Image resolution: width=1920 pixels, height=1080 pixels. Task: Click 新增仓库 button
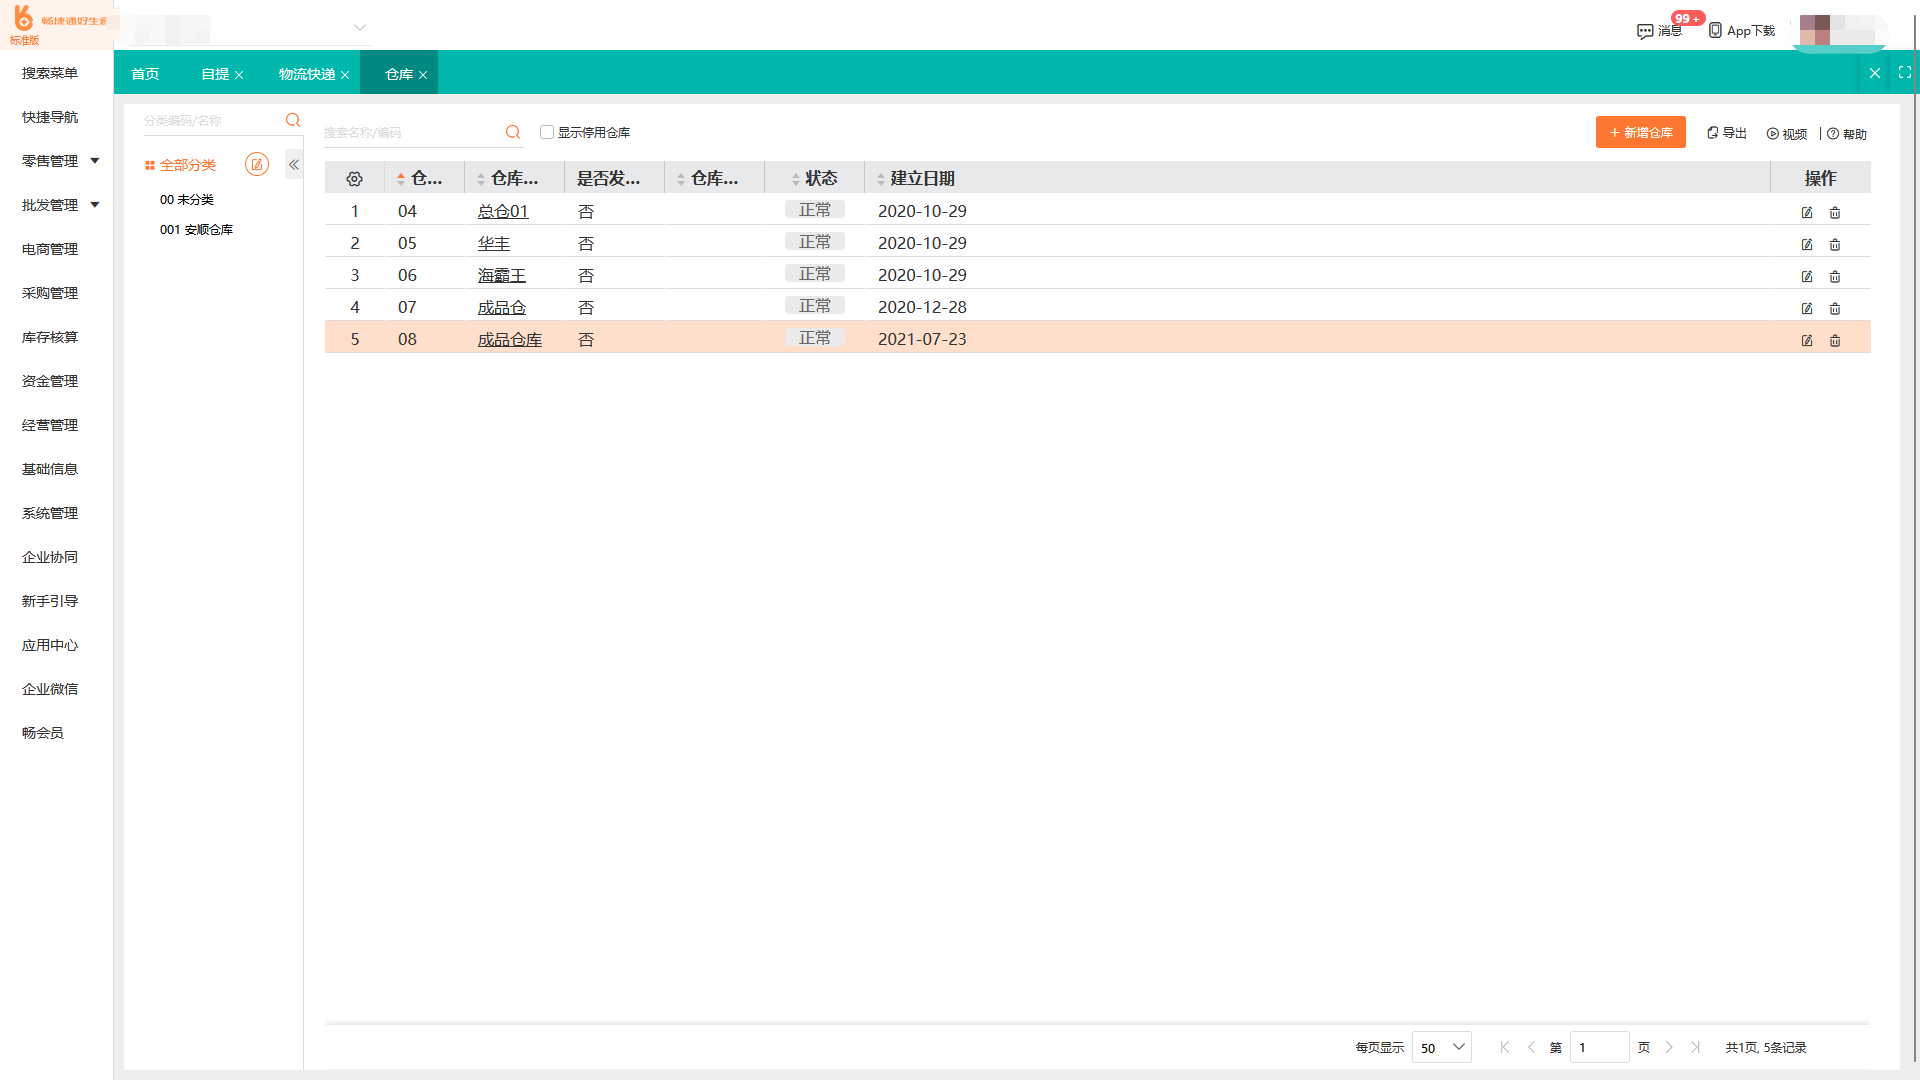click(x=1638, y=131)
